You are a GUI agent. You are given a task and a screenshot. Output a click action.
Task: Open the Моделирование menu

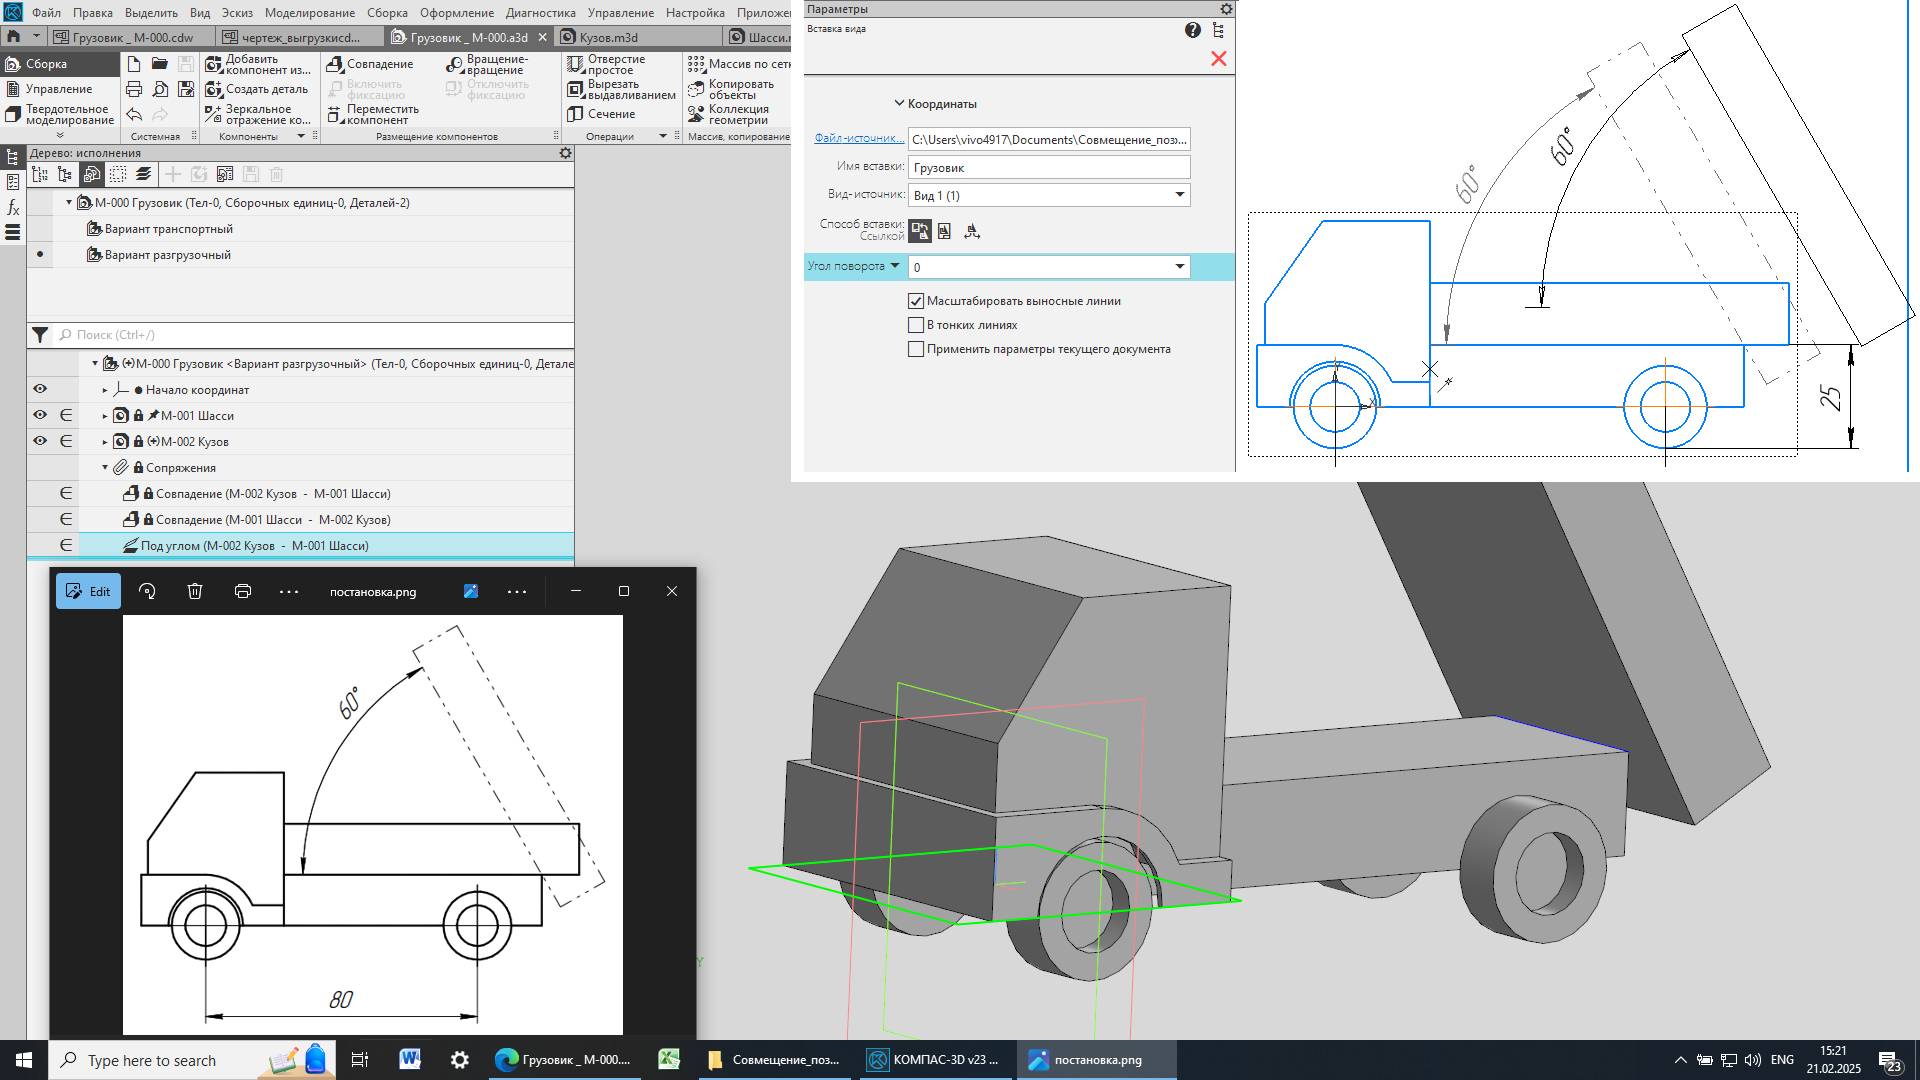tap(307, 12)
